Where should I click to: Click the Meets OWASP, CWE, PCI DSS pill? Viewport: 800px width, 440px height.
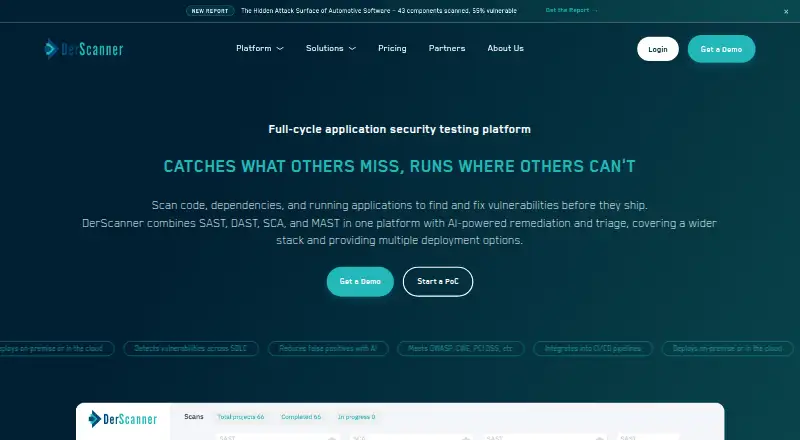[x=461, y=349]
